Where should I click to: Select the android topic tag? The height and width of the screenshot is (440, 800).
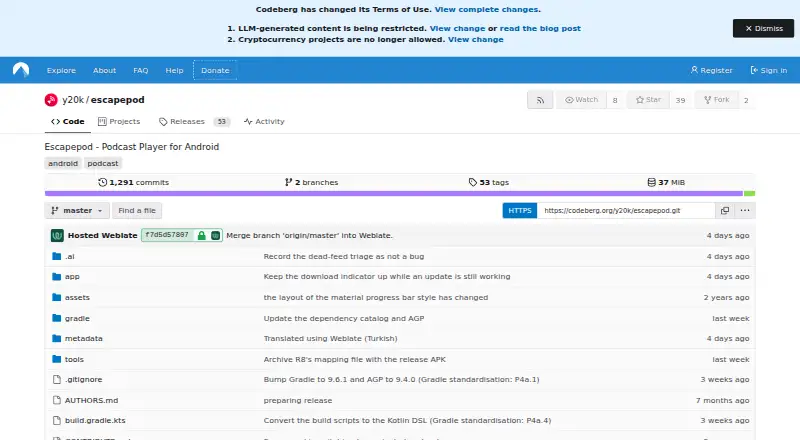click(63, 163)
